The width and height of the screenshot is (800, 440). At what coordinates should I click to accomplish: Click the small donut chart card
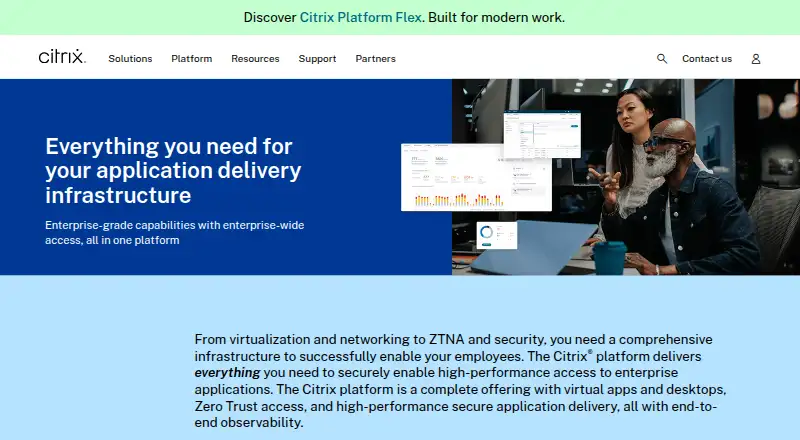click(496, 235)
